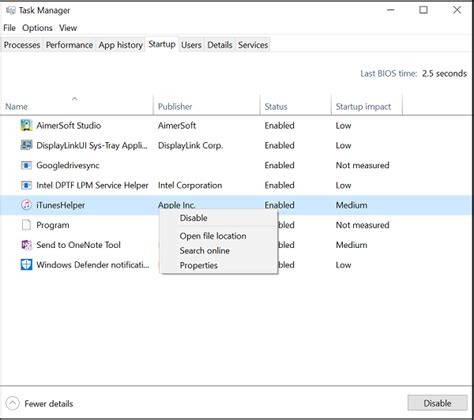
Task: Open the File menu
Action: click(x=9, y=28)
